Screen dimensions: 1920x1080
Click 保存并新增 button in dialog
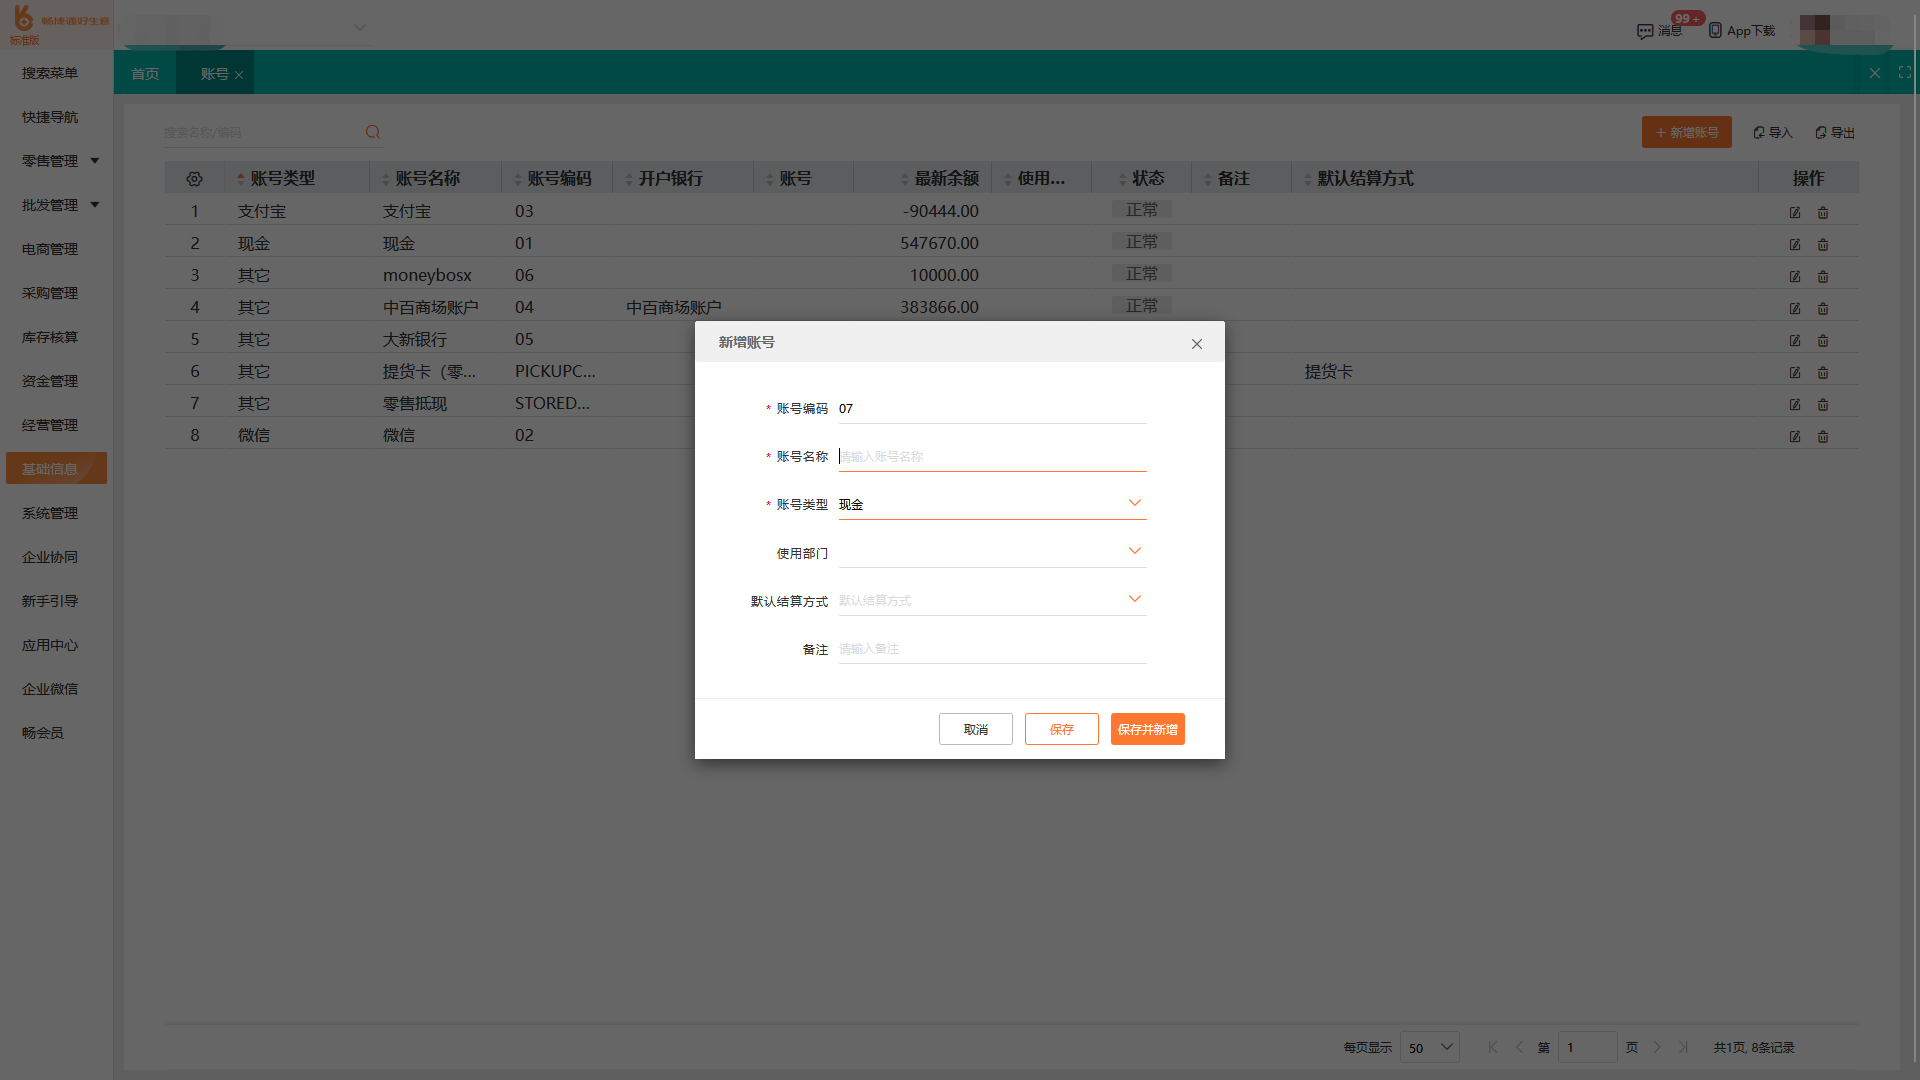click(x=1147, y=729)
